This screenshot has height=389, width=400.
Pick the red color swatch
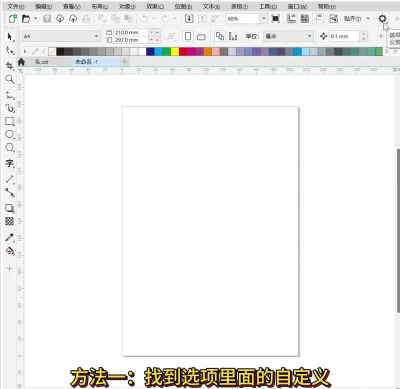point(183,51)
